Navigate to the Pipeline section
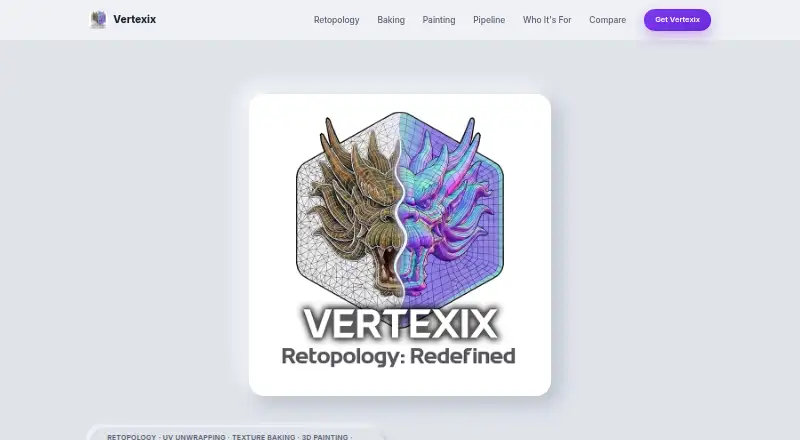The height and width of the screenshot is (440, 800). (489, 20)
